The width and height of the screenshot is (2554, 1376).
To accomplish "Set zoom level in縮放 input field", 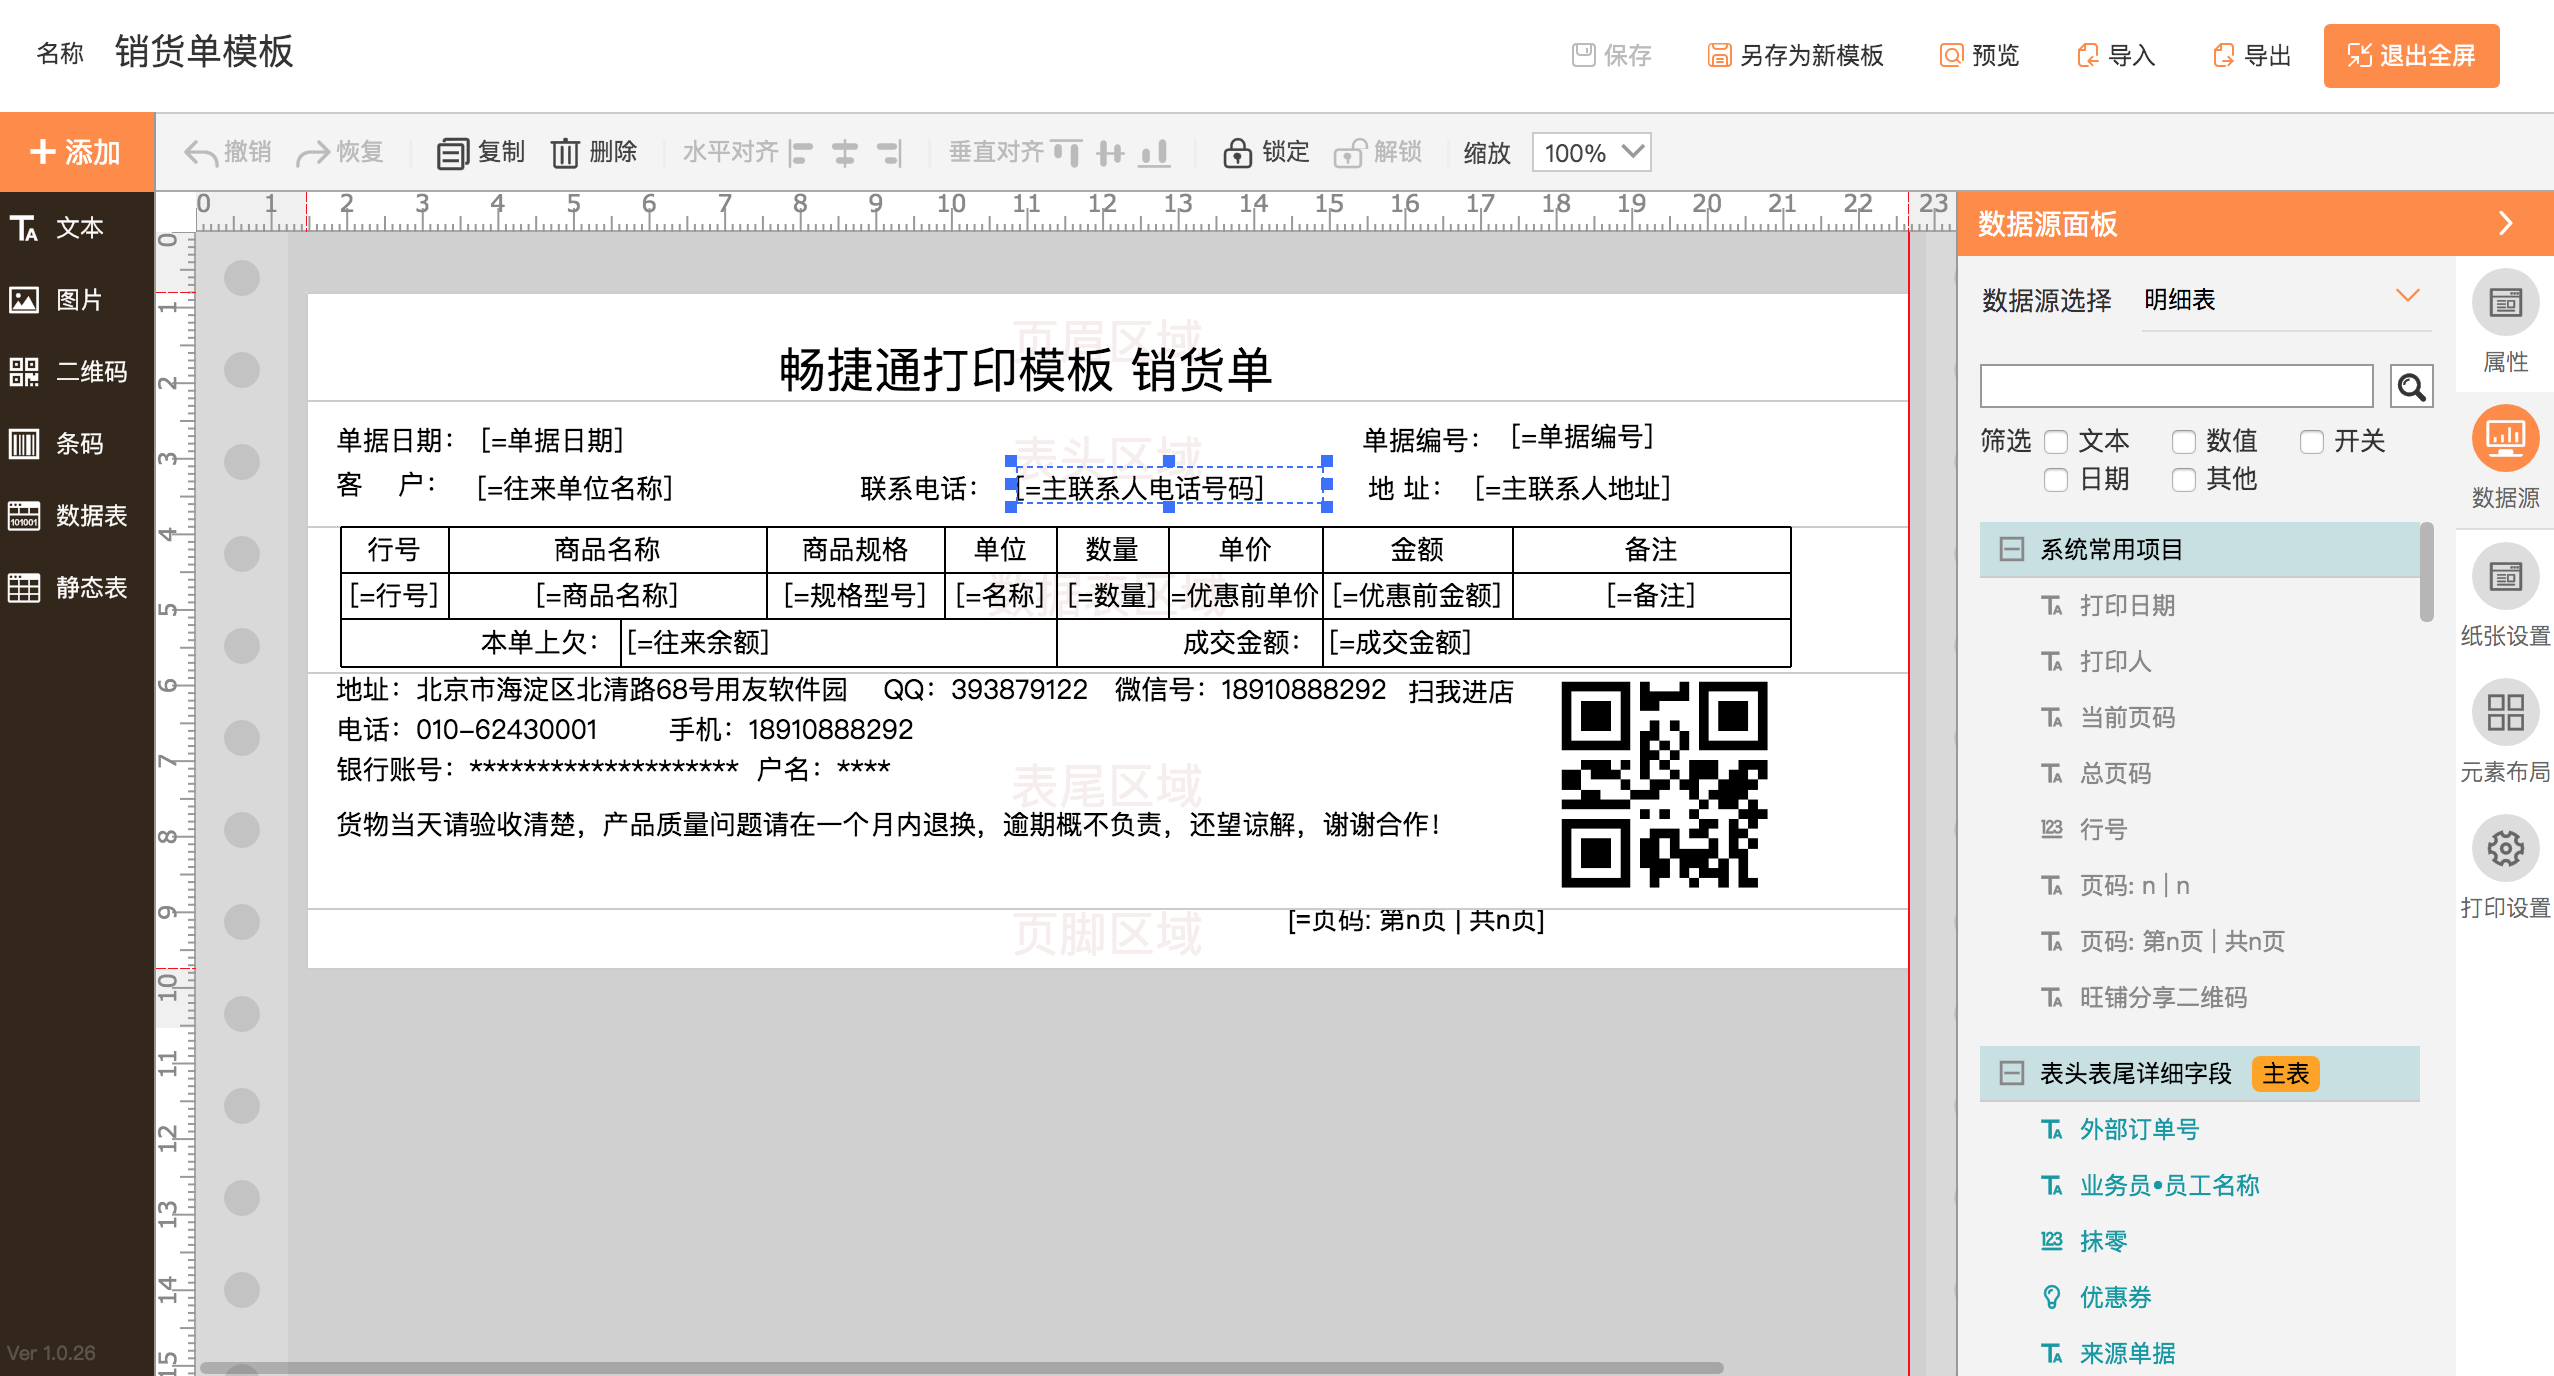I will click(1577, 154).
